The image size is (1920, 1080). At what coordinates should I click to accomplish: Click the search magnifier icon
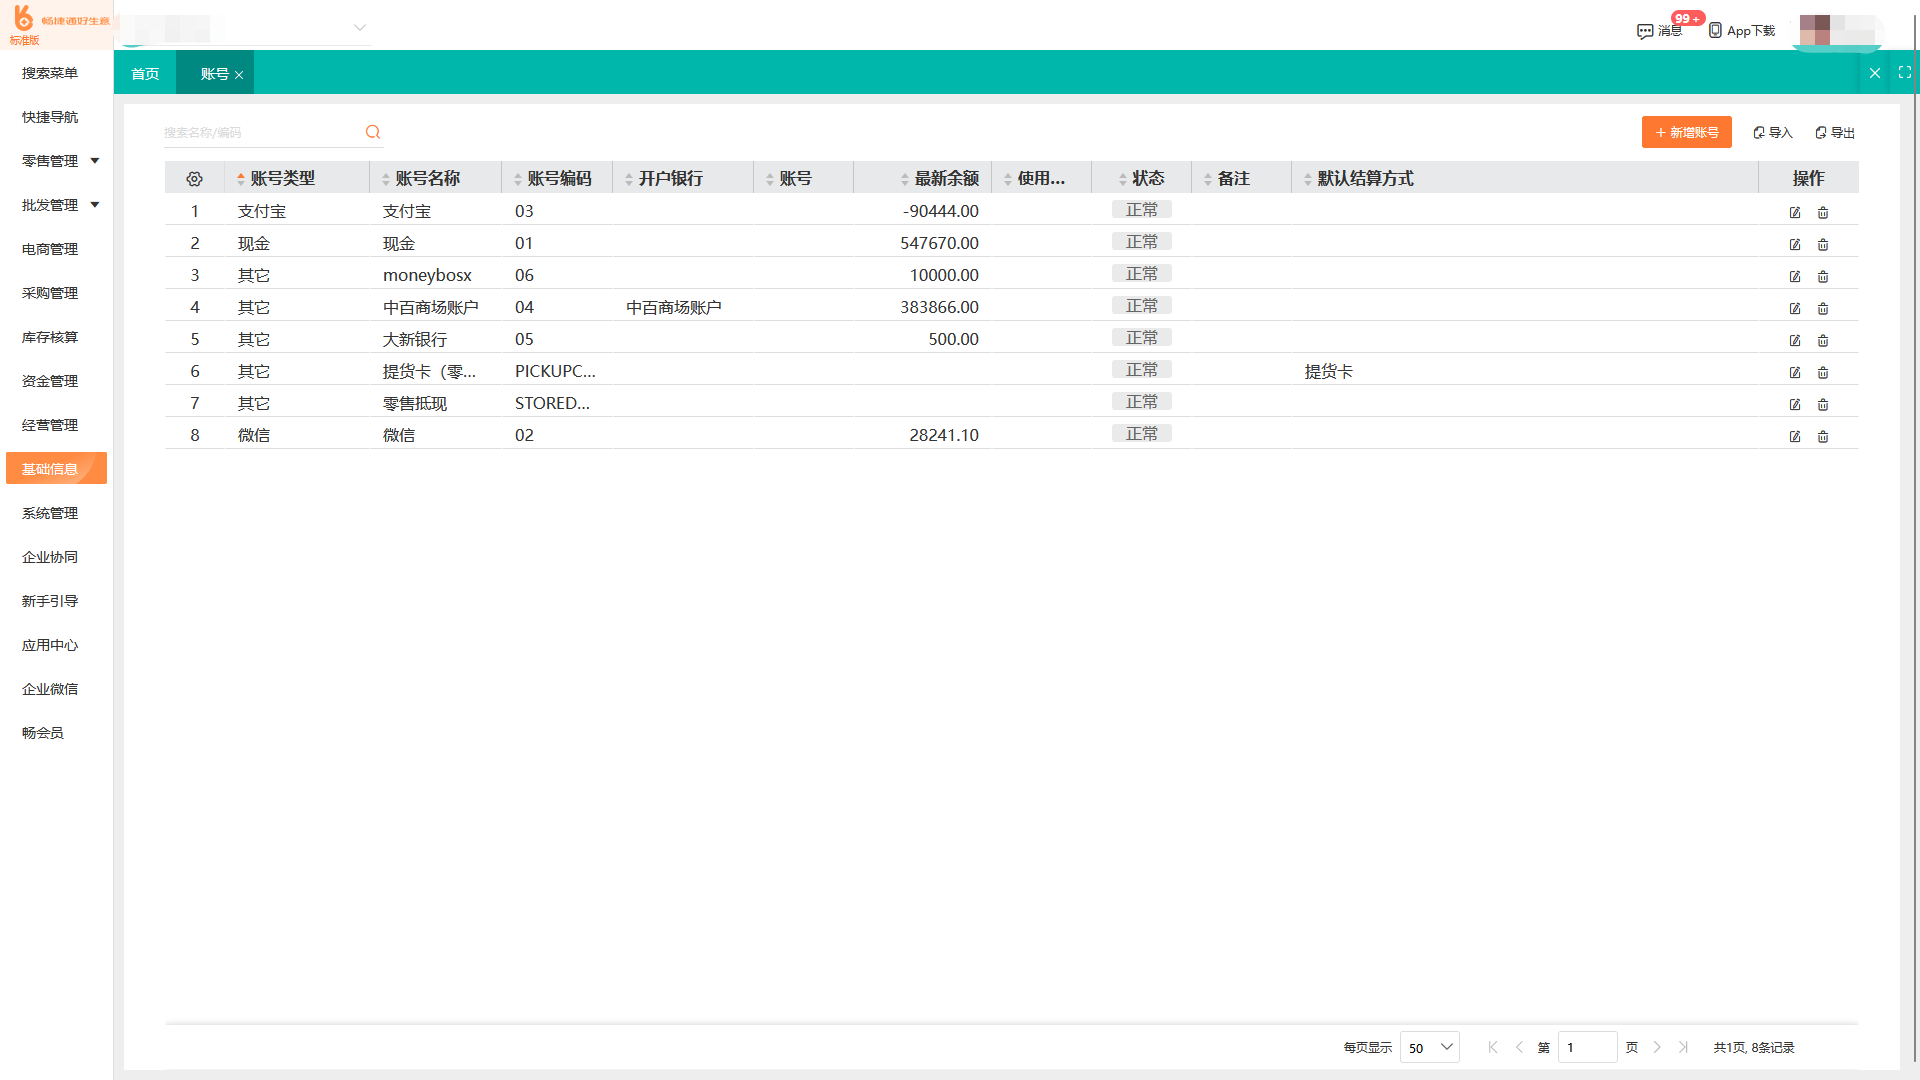(373, 131)
